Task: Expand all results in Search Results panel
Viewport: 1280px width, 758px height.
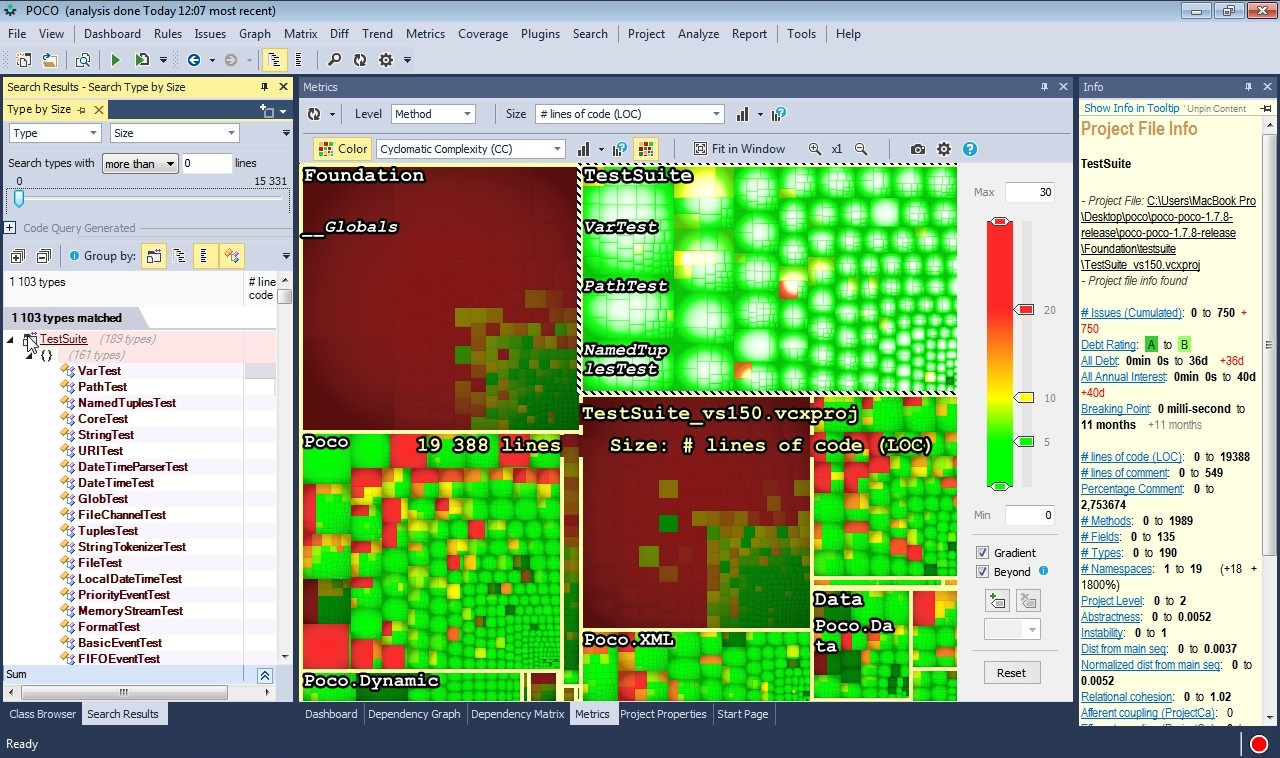Action: tap(17, 256)
